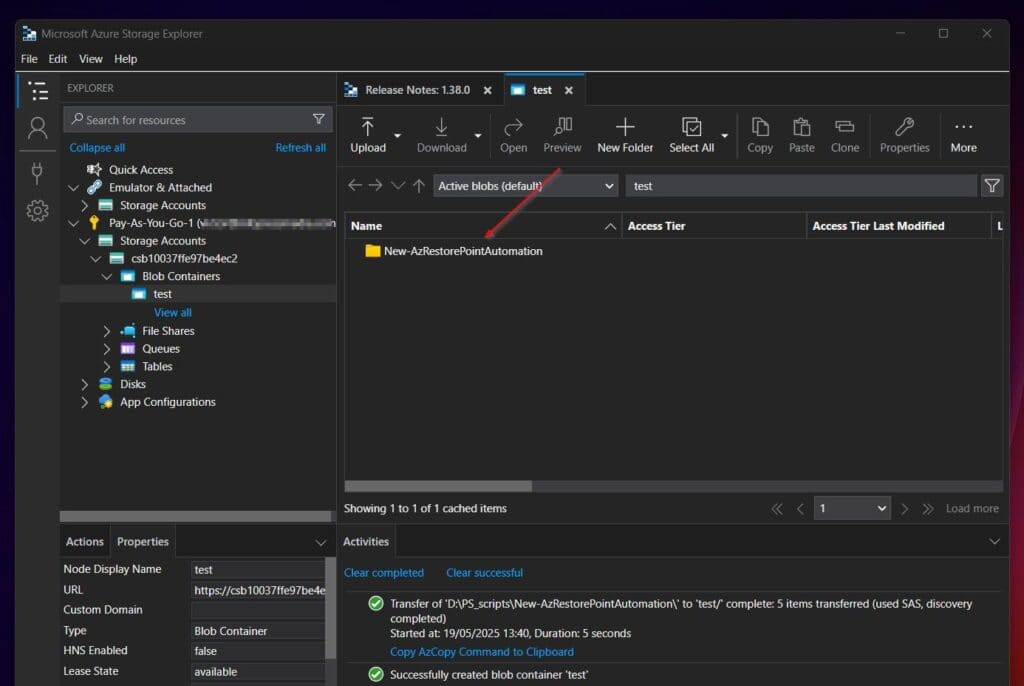Image resolution: width=1024 pixels, height=686 pixels.
Task: Open the Edit menu
Action: [x=57, y=59]
